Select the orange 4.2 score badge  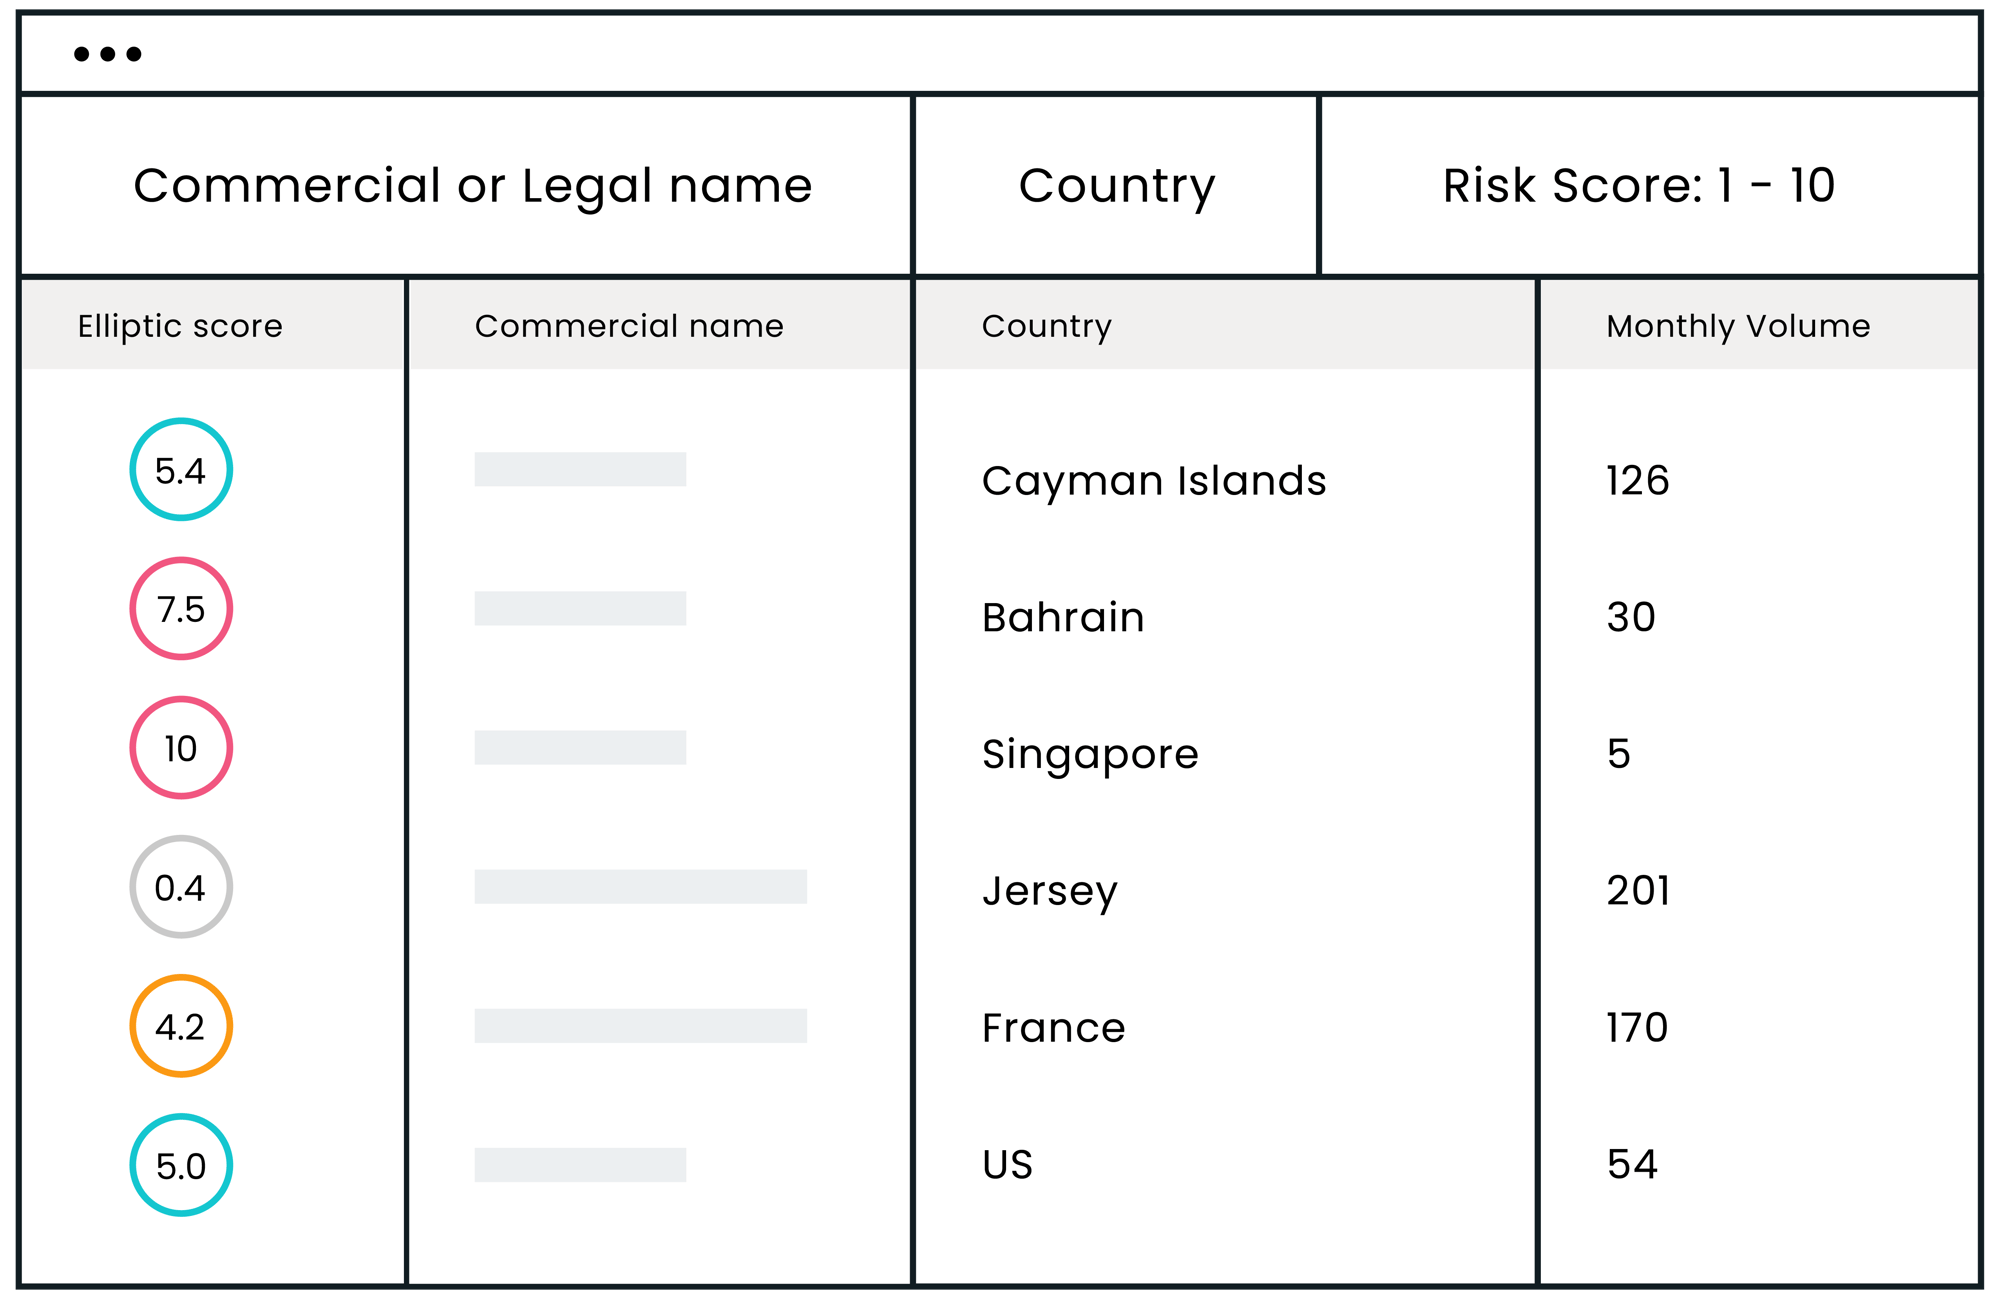point(181,1026)
